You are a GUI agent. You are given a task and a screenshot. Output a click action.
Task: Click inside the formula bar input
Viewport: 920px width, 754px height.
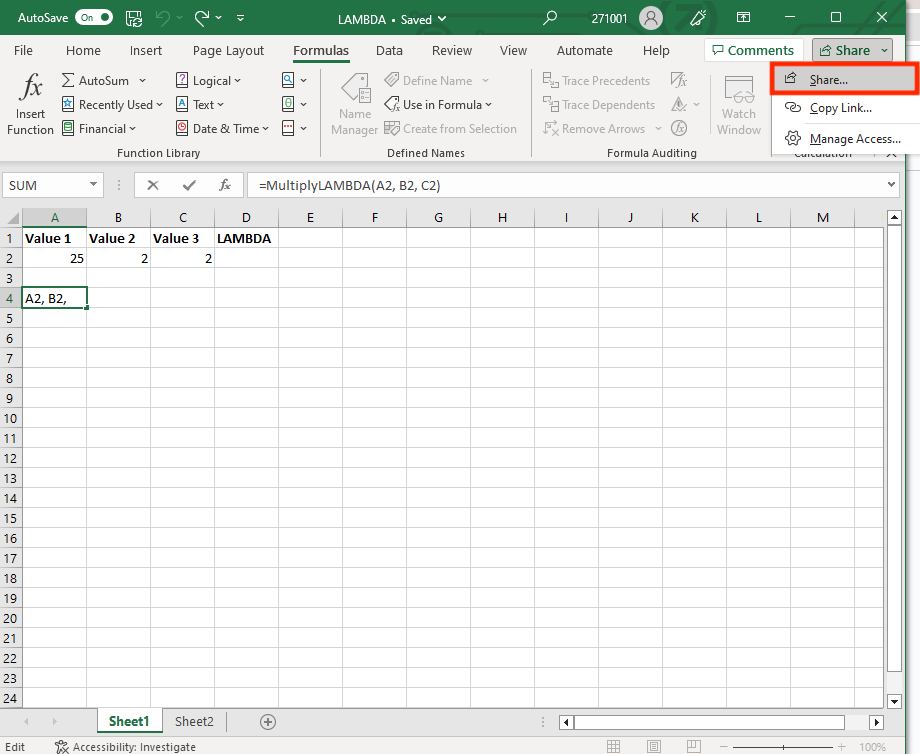point(566,185)
